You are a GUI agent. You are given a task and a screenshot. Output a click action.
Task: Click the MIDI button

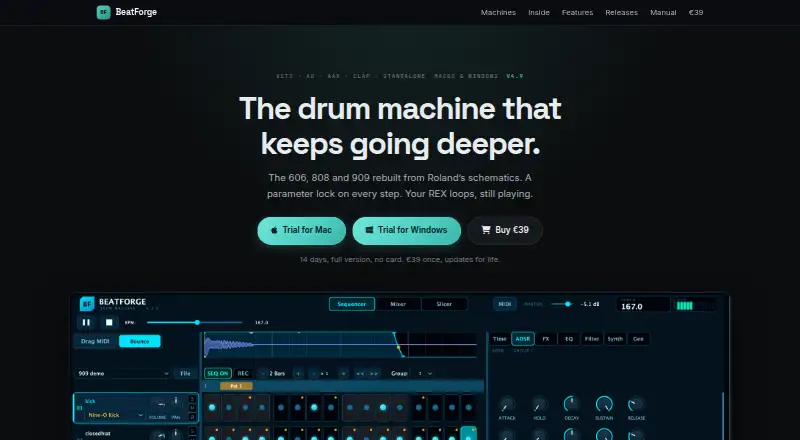[x=505, y=304]
